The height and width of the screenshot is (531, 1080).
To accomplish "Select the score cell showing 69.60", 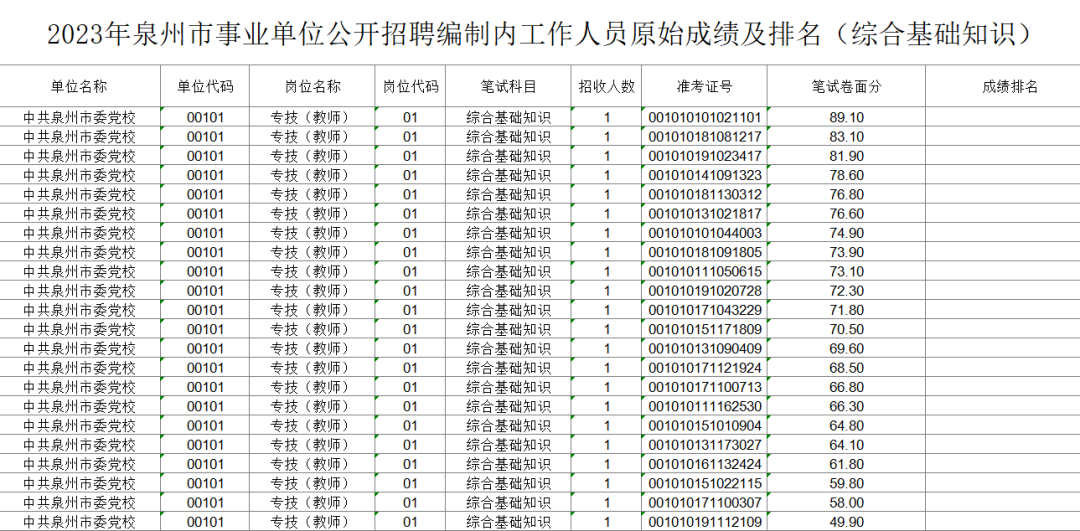I will (847, 348).
